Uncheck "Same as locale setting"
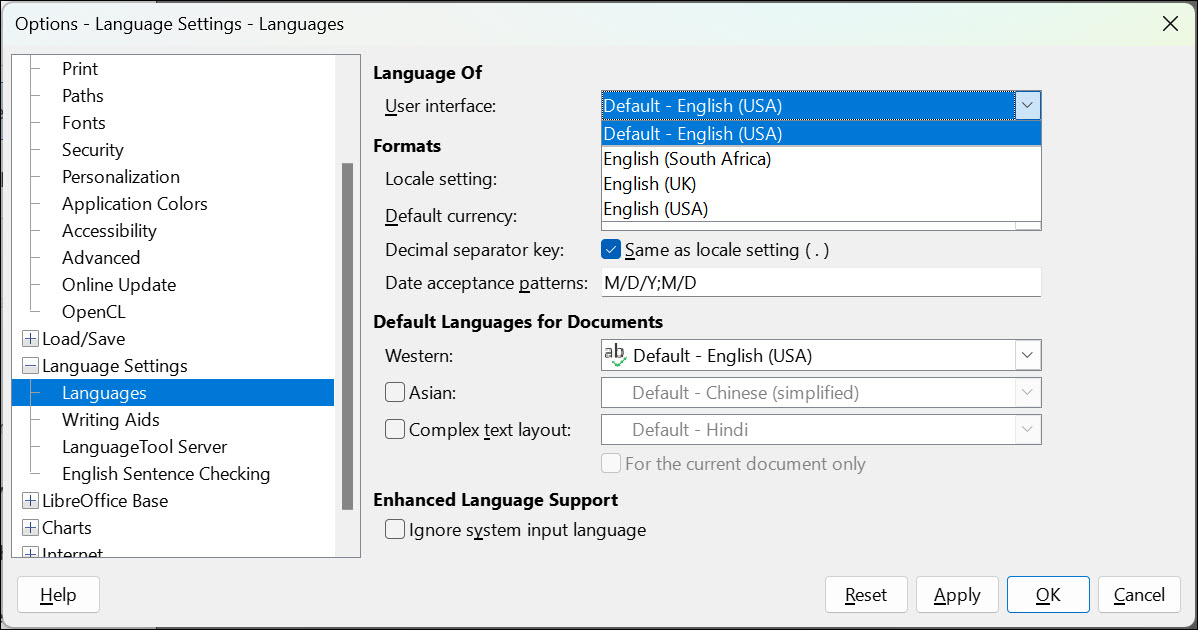 (x=611, y=249)
